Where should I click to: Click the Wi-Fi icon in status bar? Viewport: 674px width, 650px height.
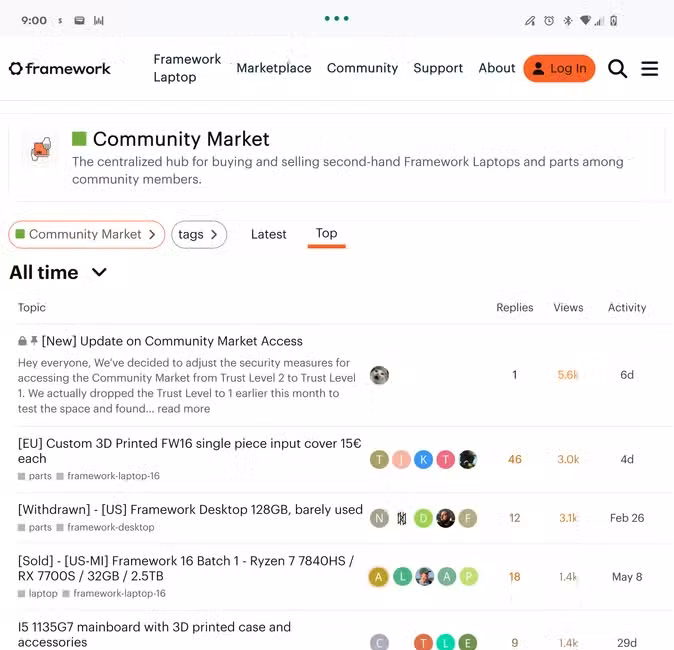[x=585, y=20]
